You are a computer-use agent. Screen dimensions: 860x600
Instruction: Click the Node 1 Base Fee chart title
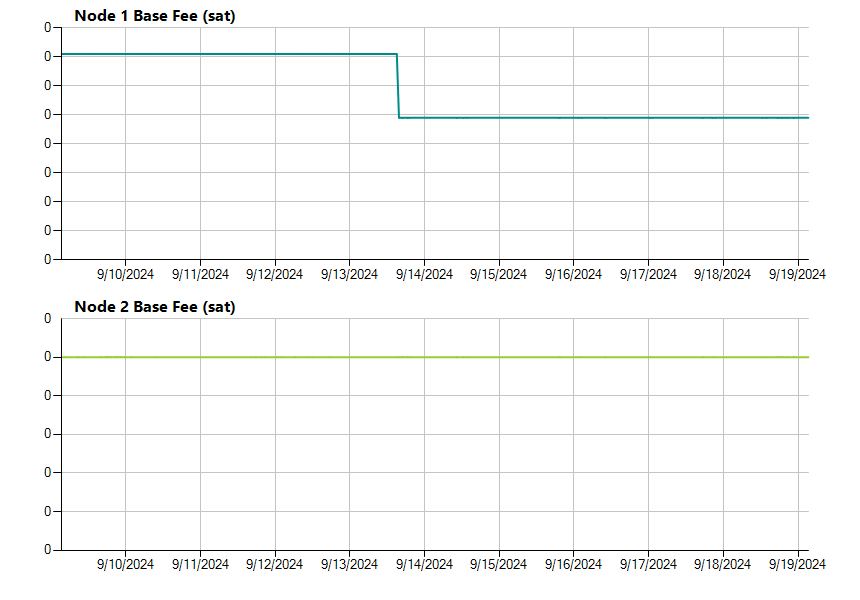coord(155,16)
